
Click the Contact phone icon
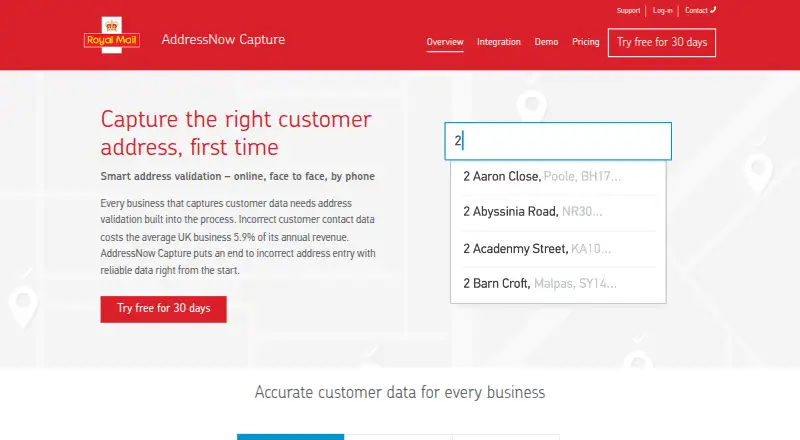(x=713, y=10)
